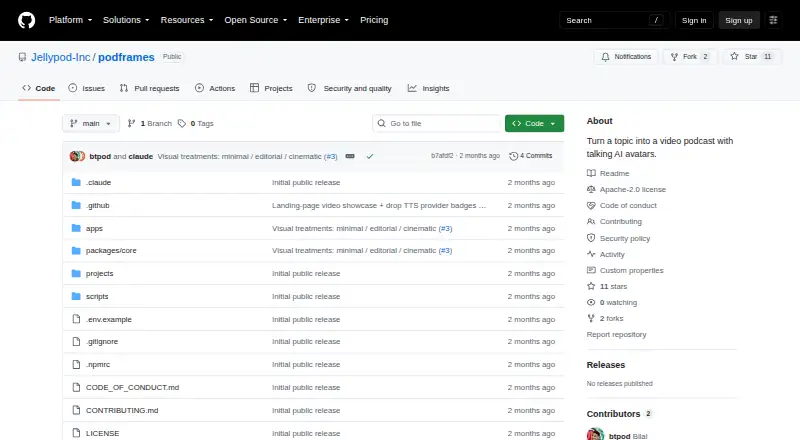Viewport: 800px width, 440px height.
Task: View the 0 Tags link
Action: (x=196, y=124)
